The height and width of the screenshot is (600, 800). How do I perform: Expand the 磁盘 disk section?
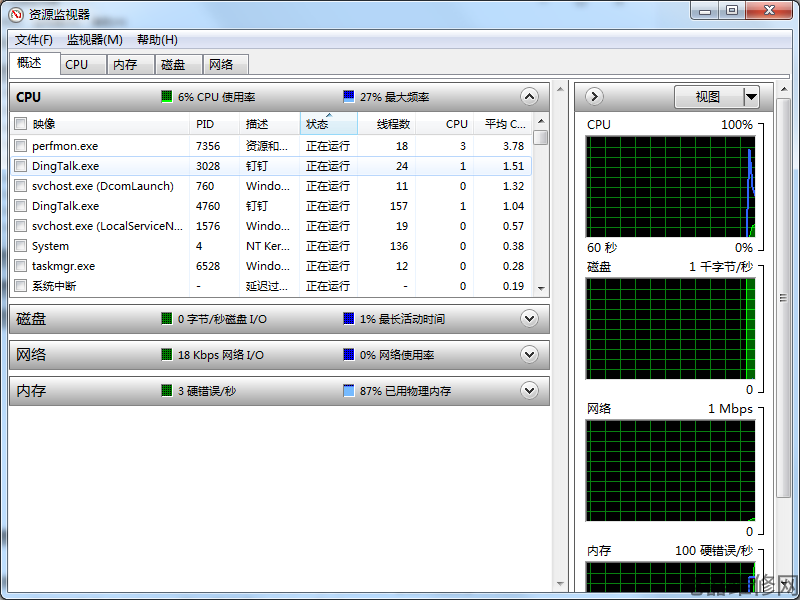coord(530,319)
